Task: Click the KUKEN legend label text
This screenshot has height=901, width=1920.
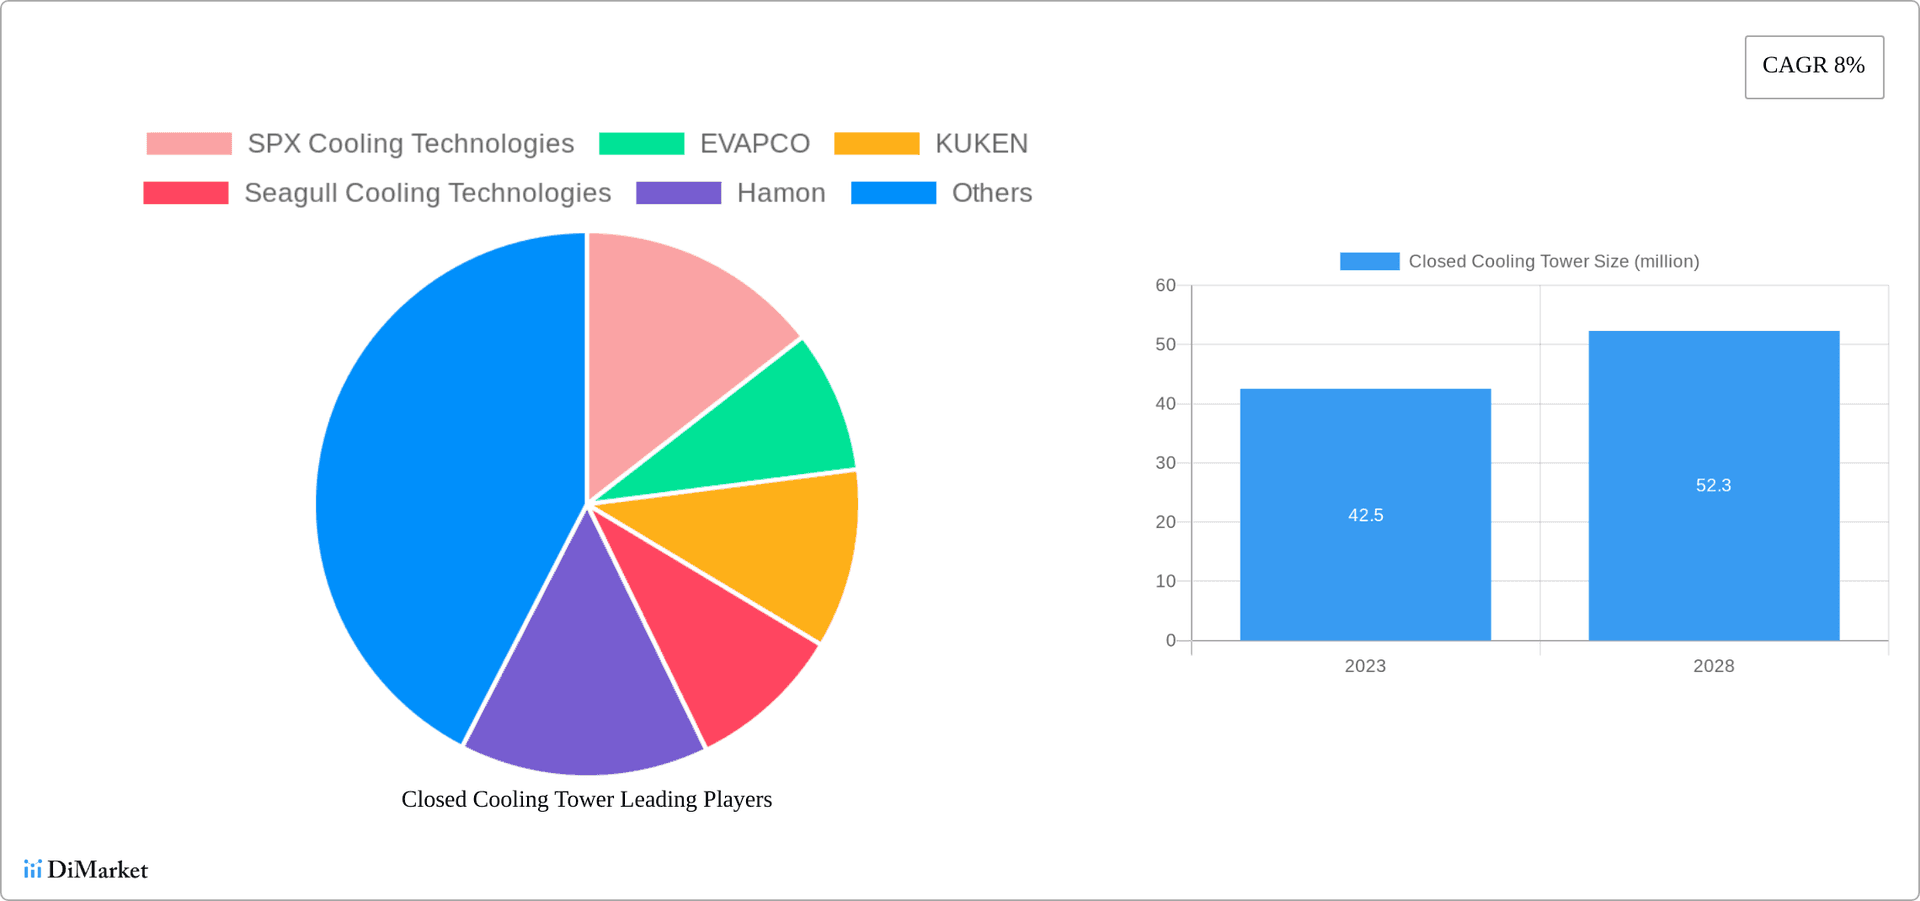Action: (981, 143)
